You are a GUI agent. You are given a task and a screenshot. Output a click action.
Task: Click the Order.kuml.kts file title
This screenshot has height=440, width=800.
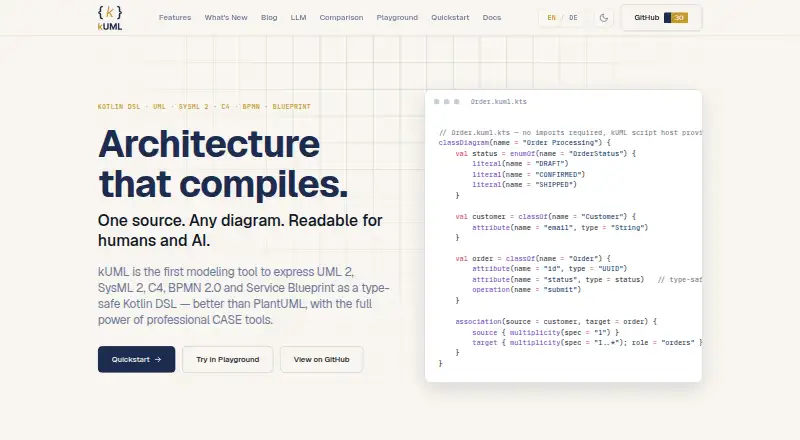coord(498,102)
